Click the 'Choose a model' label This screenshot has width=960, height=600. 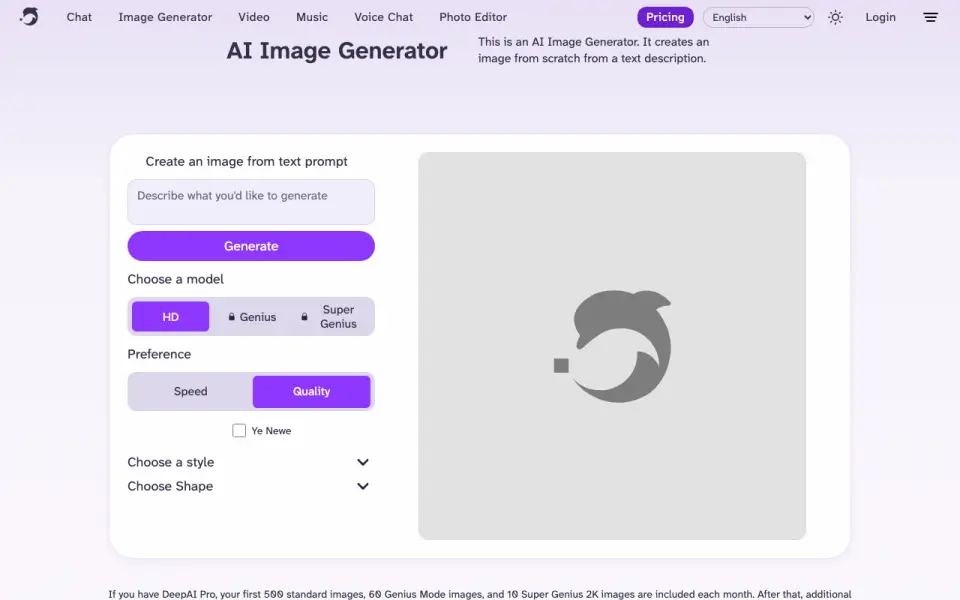175,279
